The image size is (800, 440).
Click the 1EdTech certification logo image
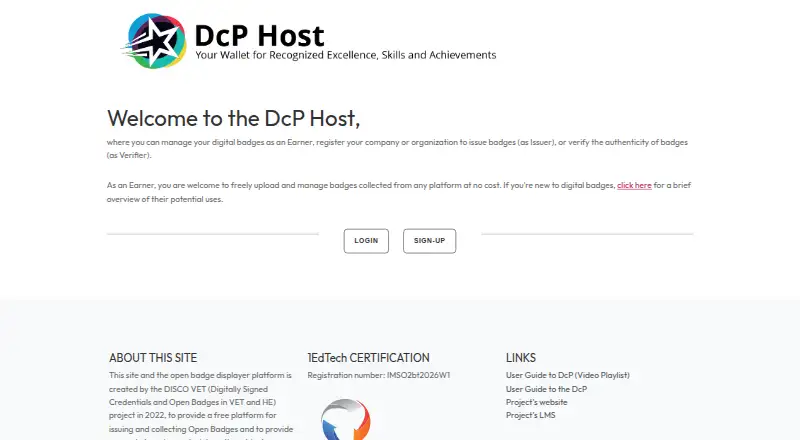346,420
